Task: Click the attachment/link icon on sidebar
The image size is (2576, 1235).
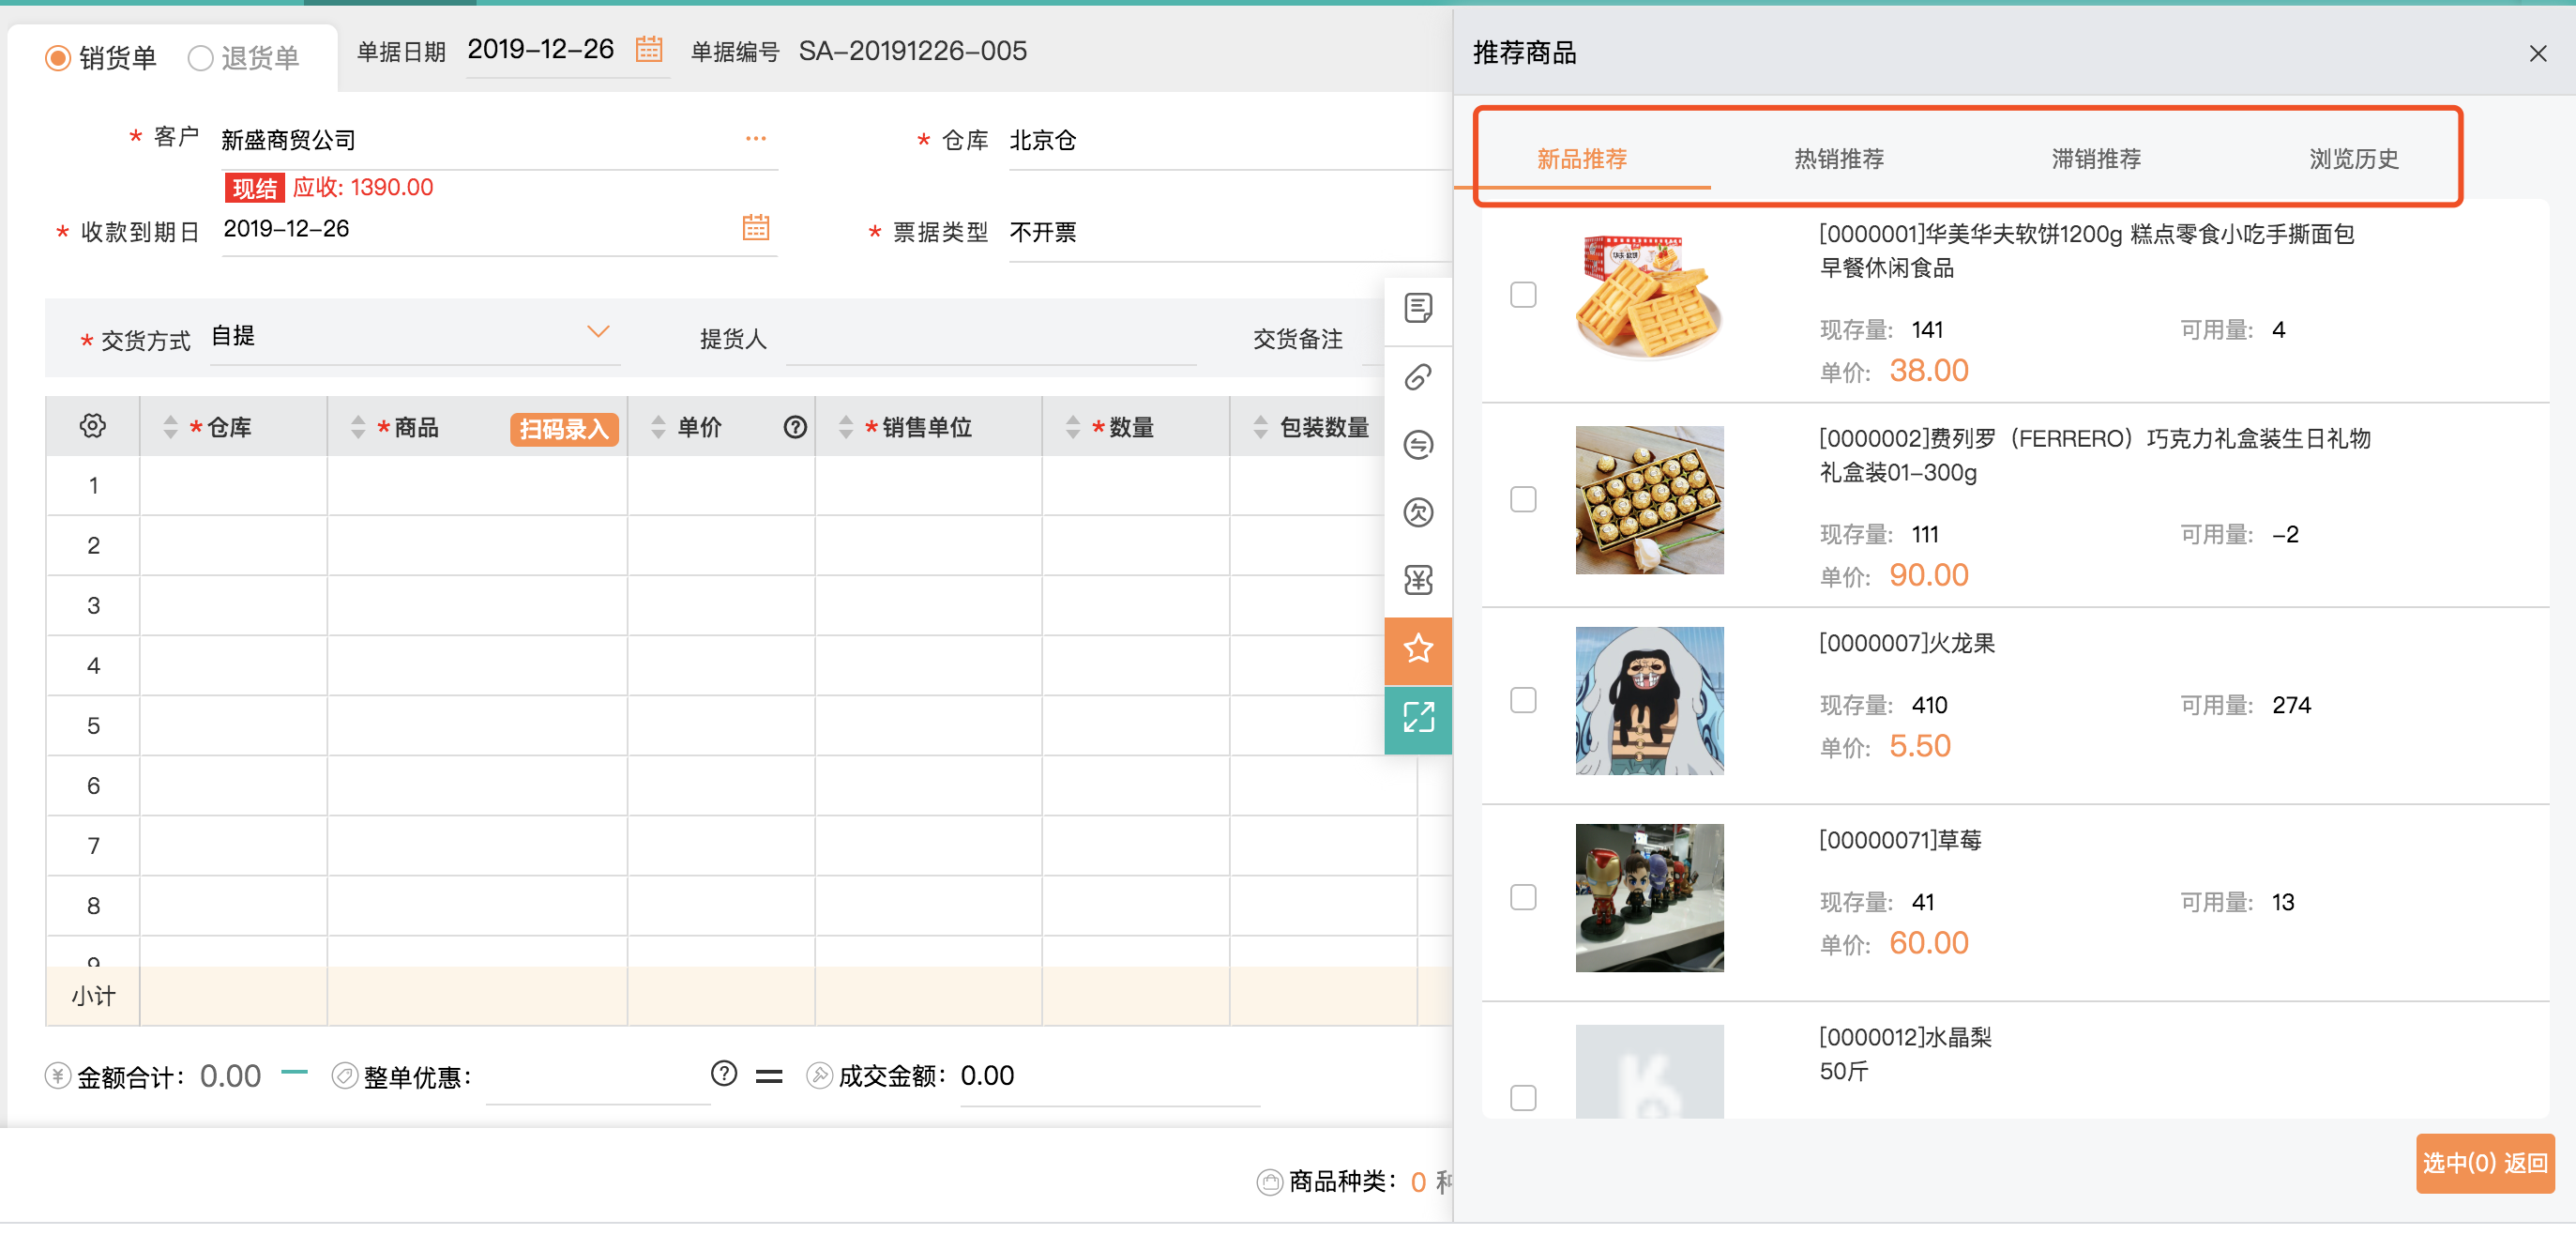Action: [1417, 375]
